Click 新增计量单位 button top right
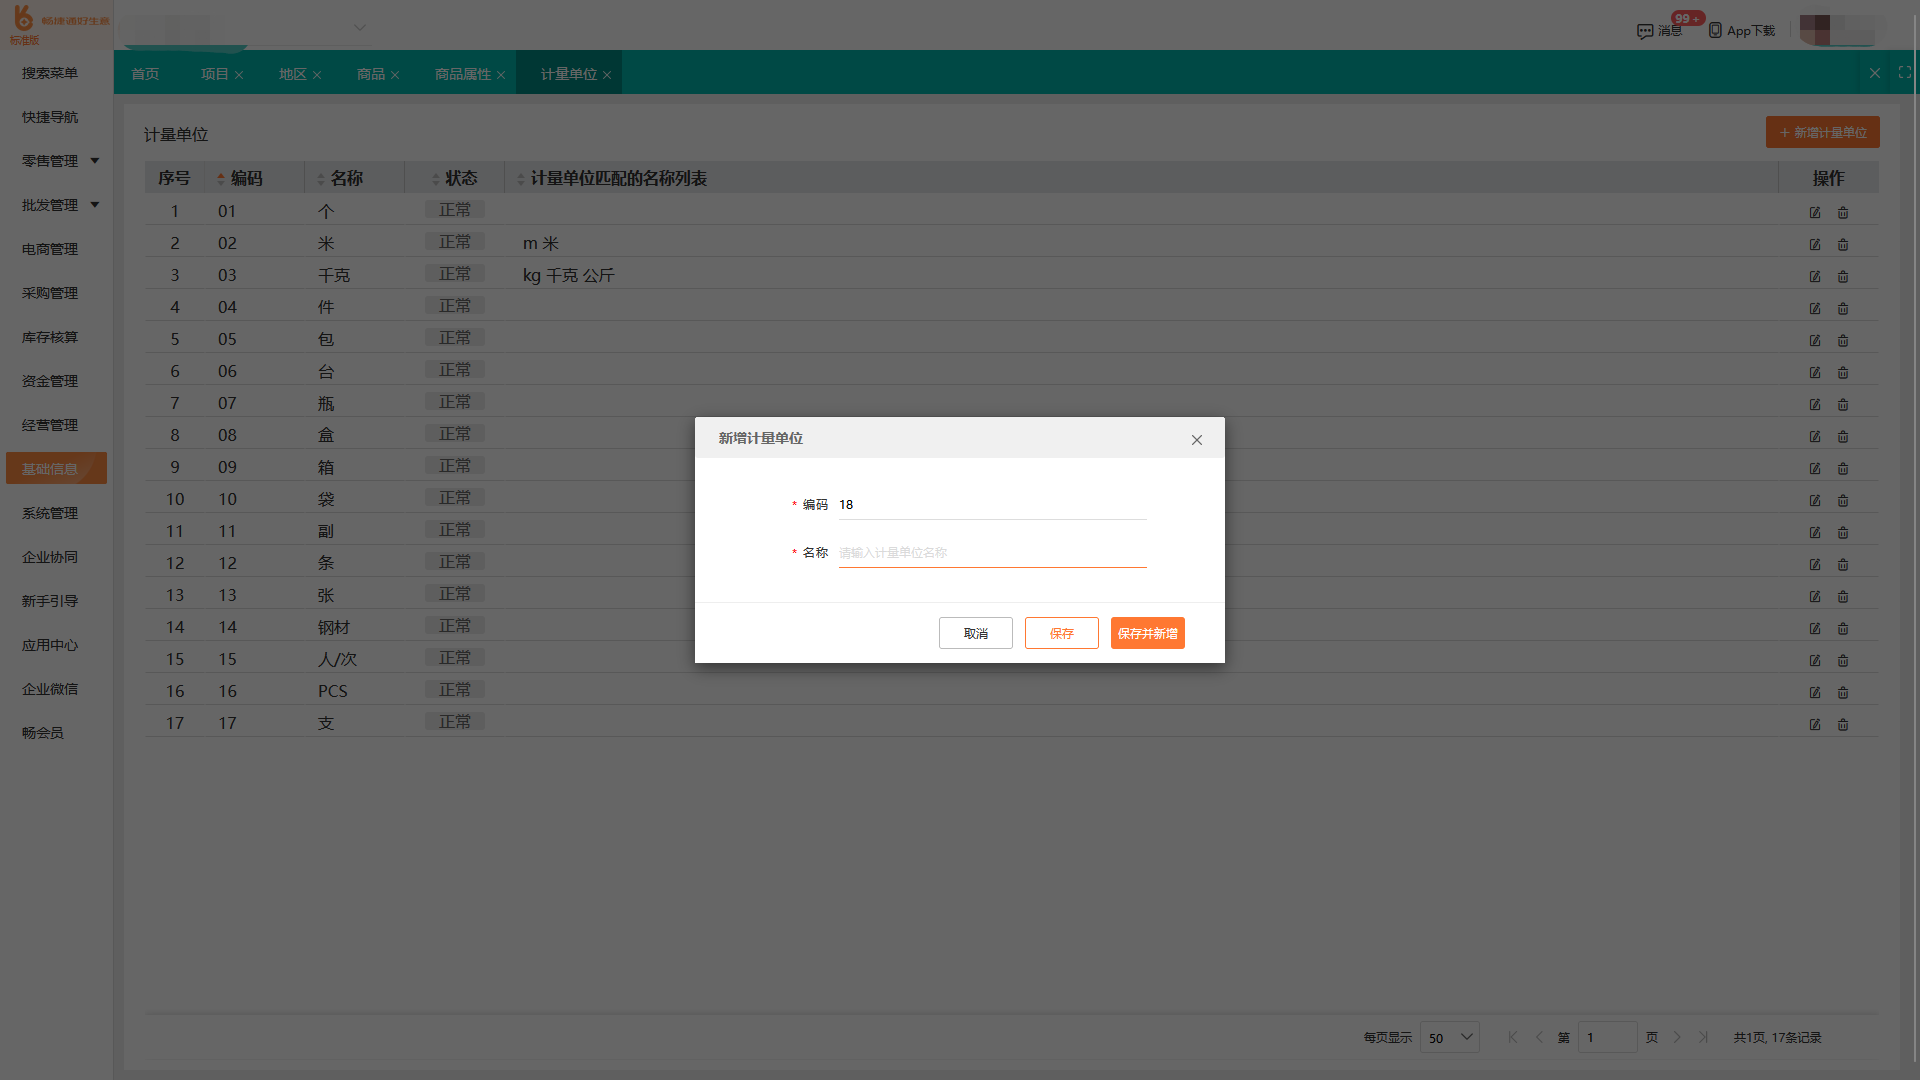 (x=1822, y=132)
